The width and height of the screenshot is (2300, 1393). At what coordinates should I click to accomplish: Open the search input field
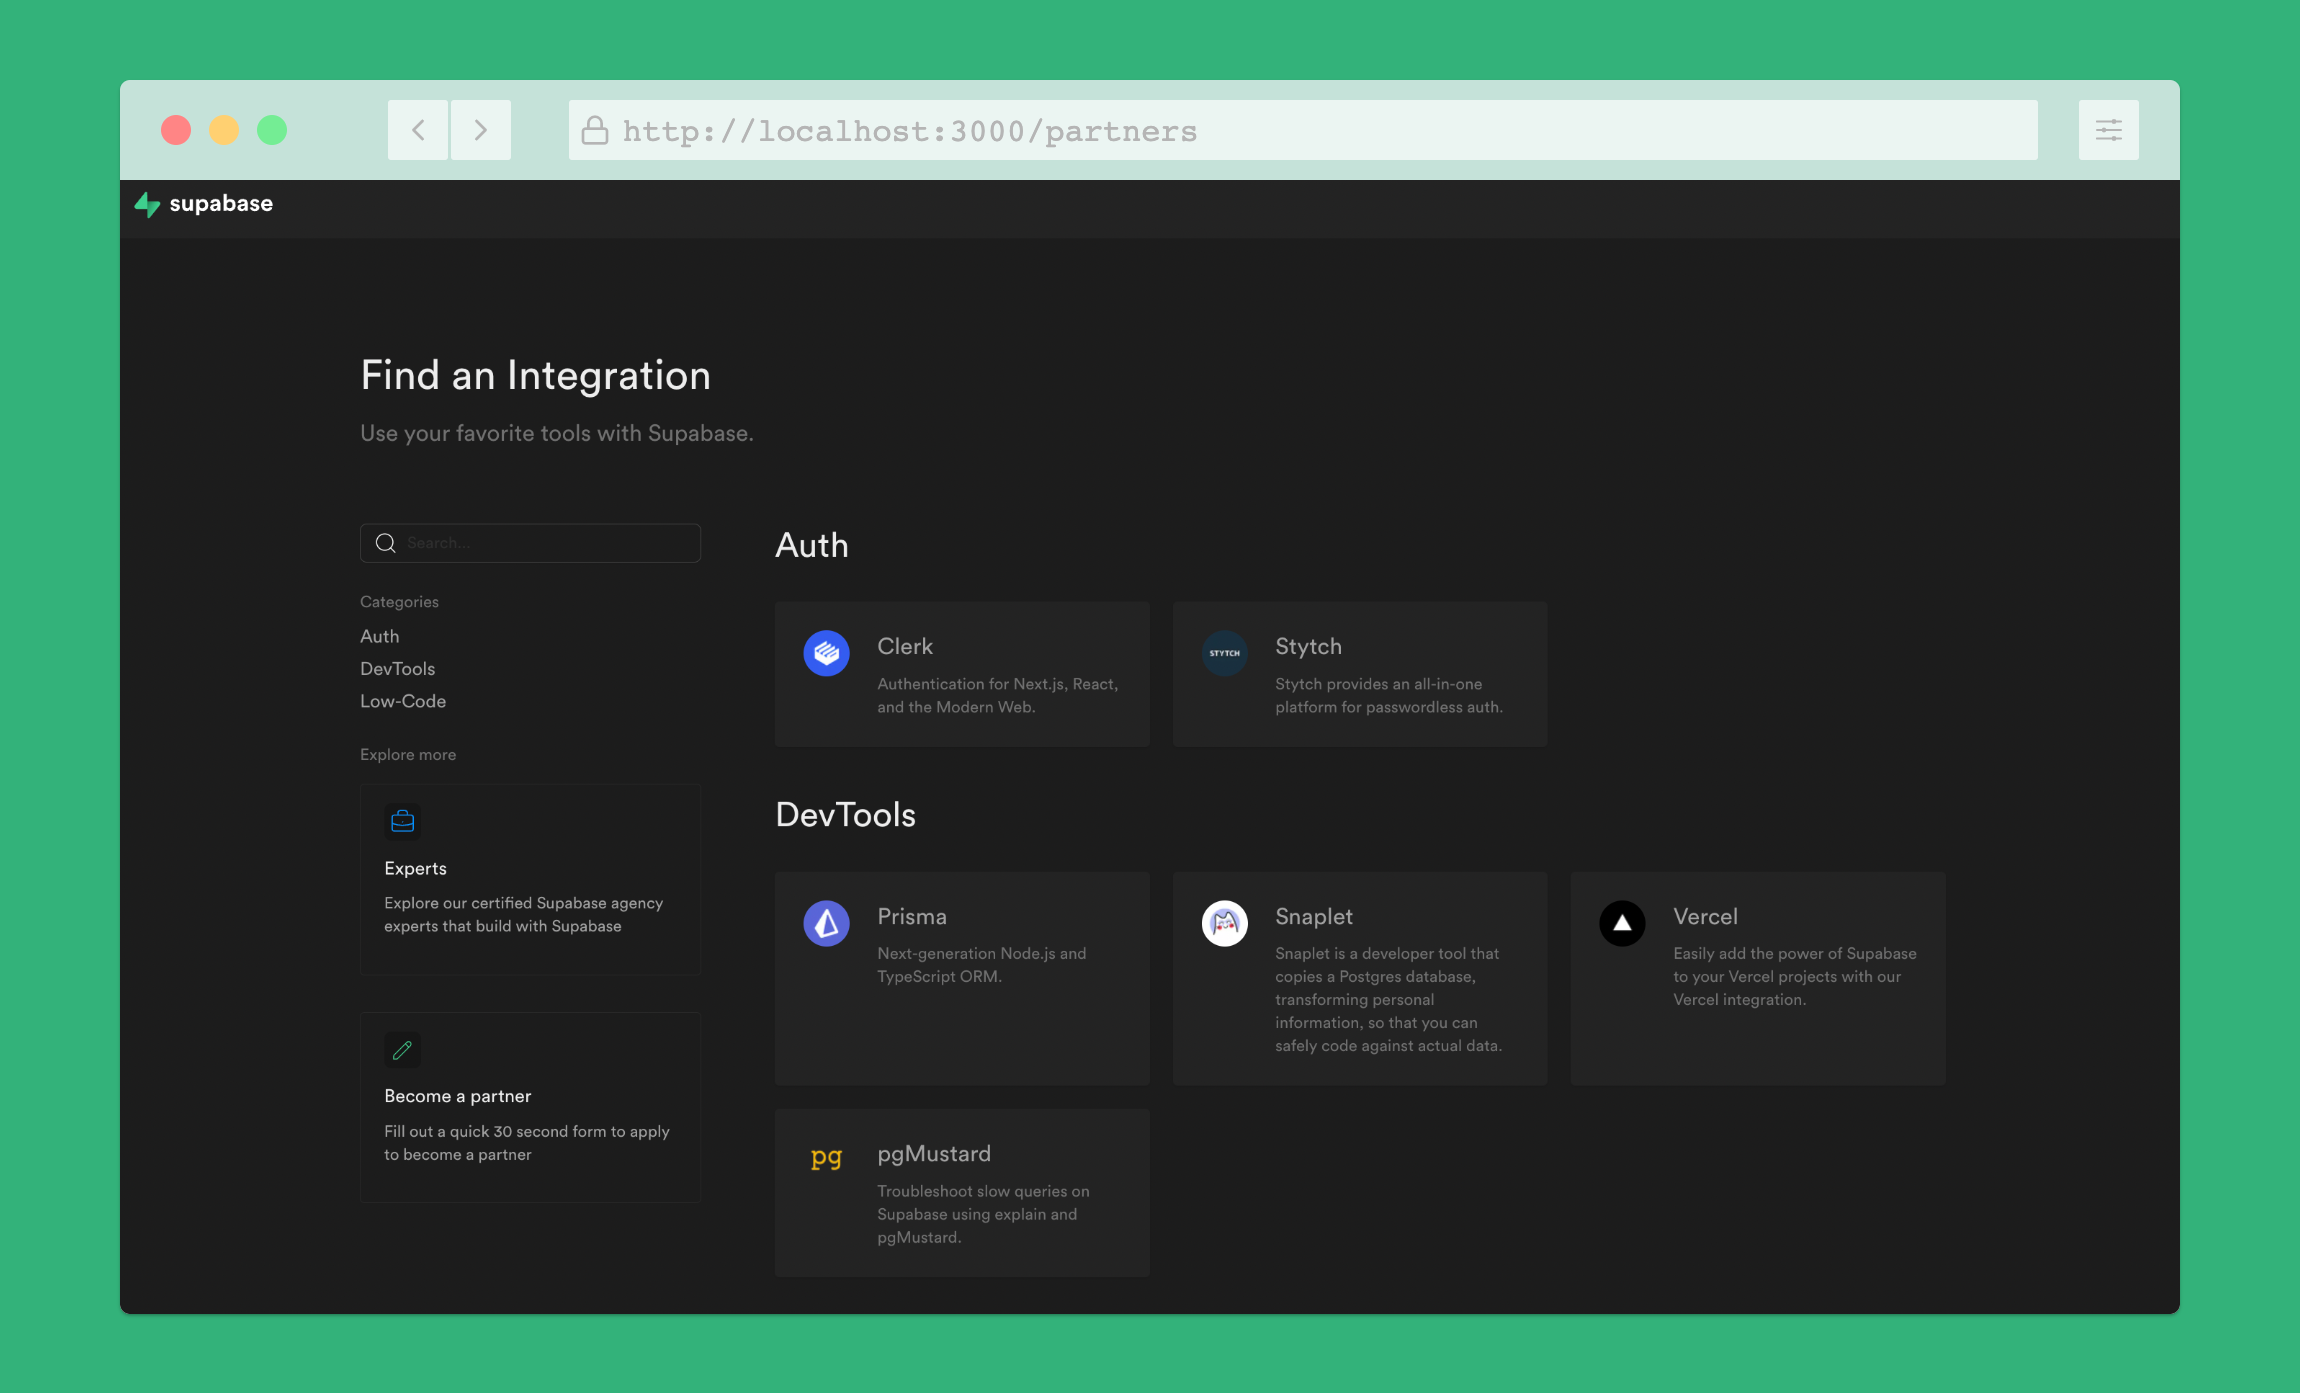point(529,544)
